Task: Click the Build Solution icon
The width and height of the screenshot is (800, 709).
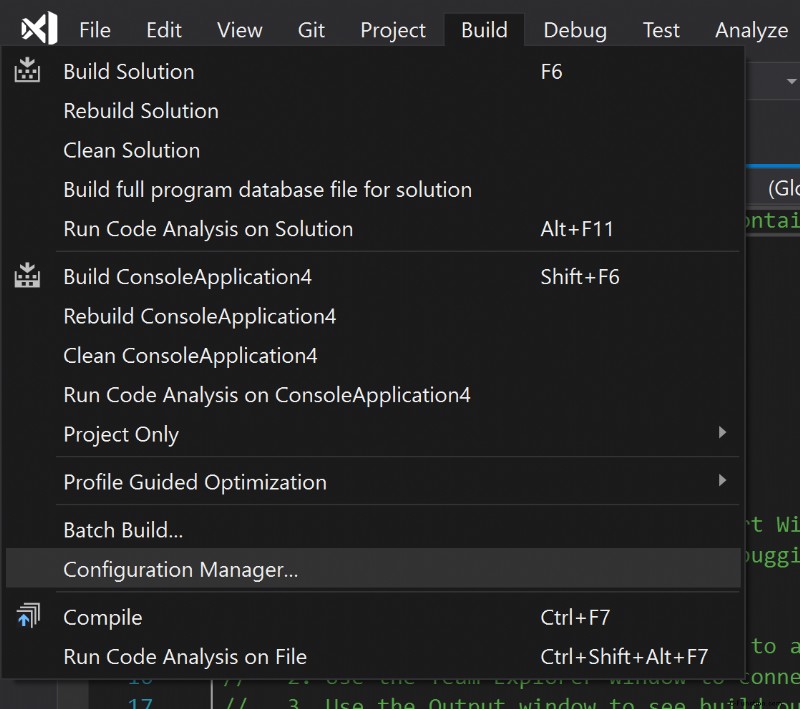Action: [27, 71]
